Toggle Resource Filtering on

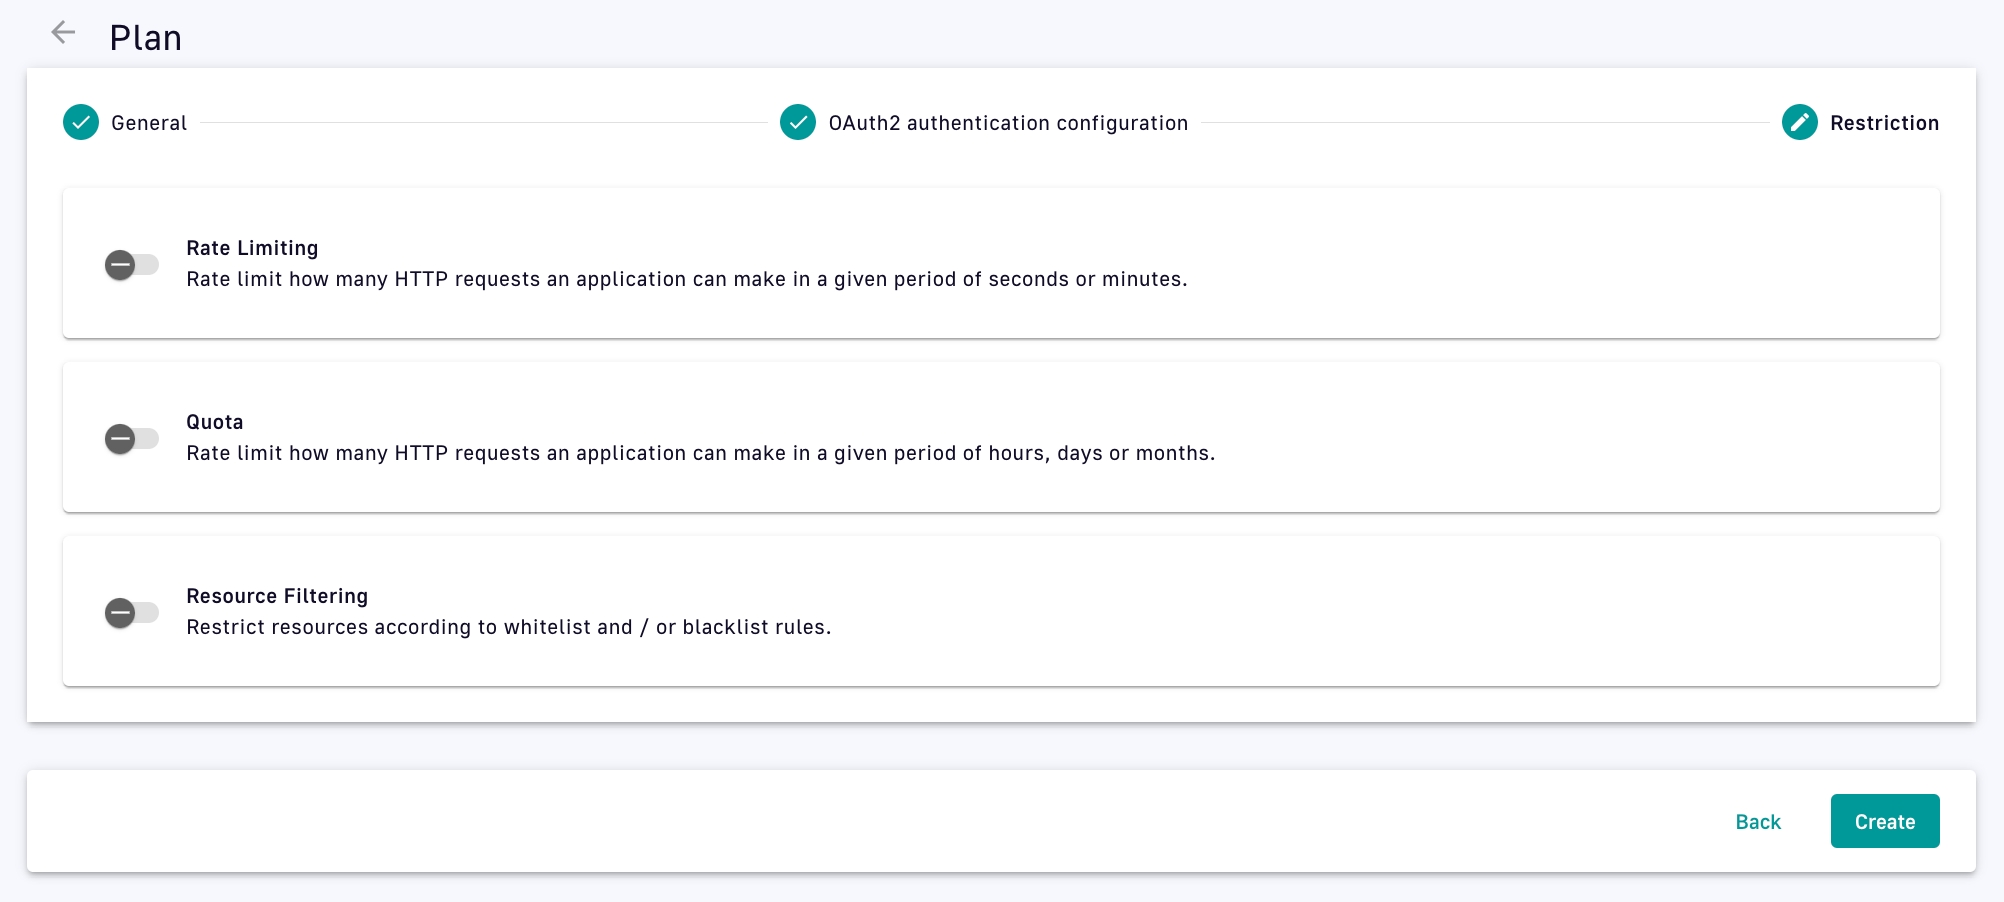[x=131, y=613]
